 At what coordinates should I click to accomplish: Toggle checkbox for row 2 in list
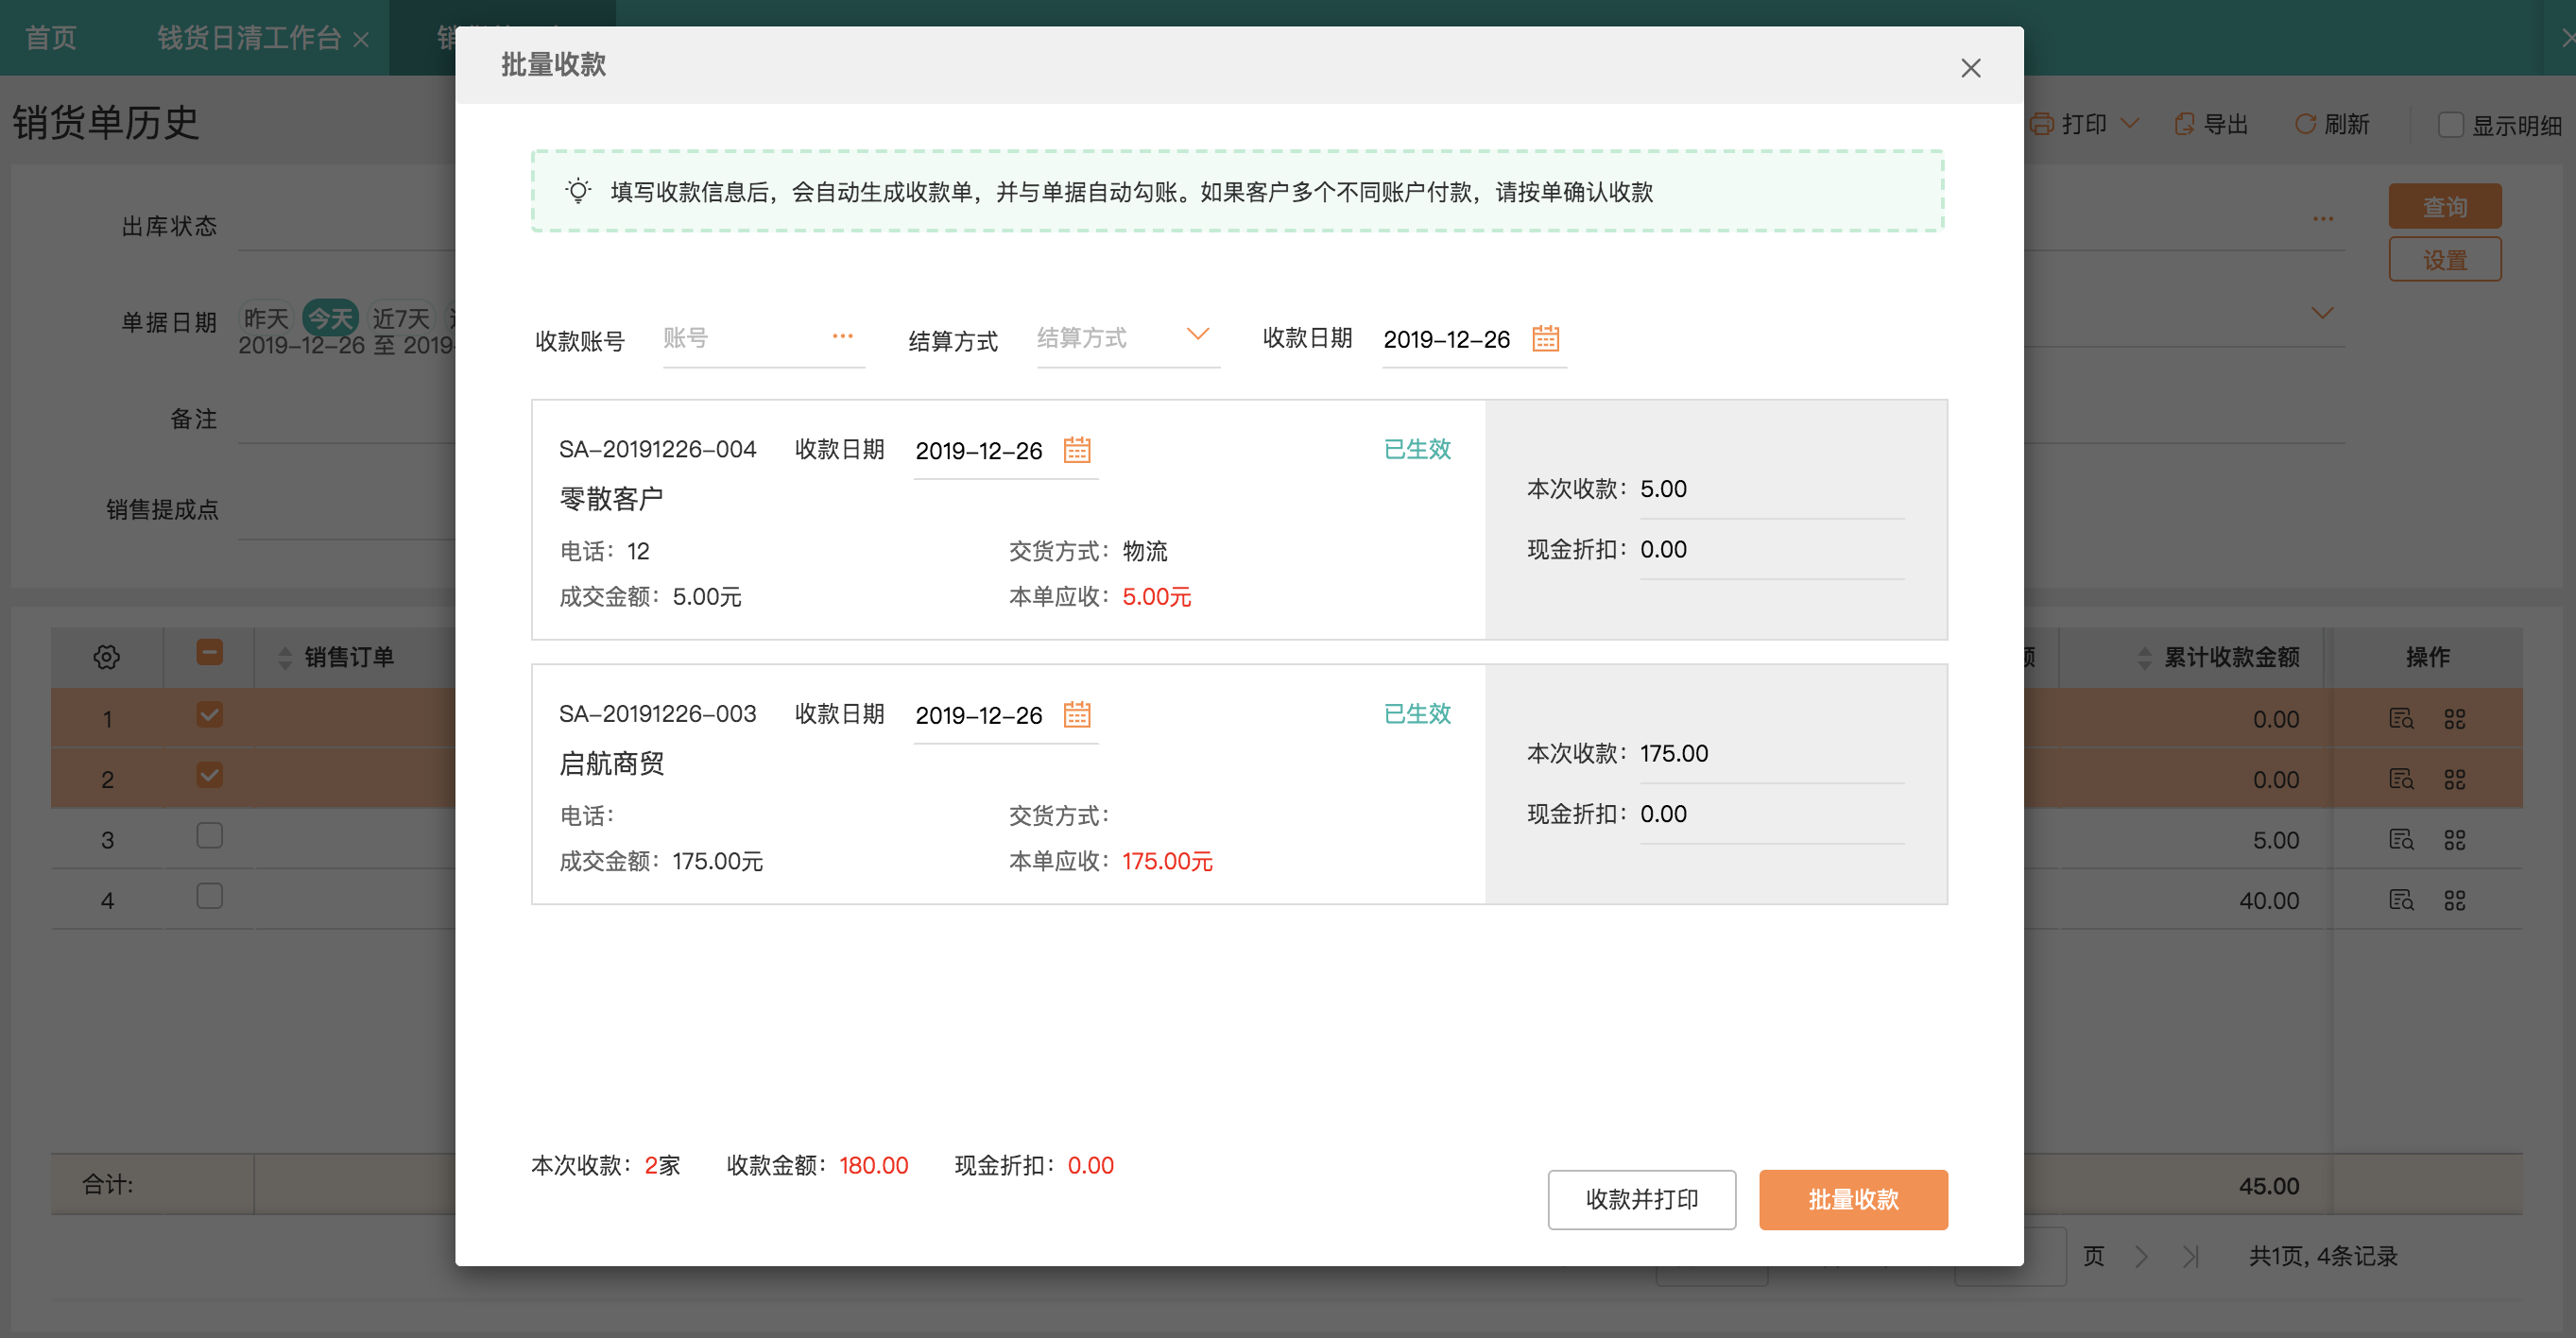tap(212, 776)
